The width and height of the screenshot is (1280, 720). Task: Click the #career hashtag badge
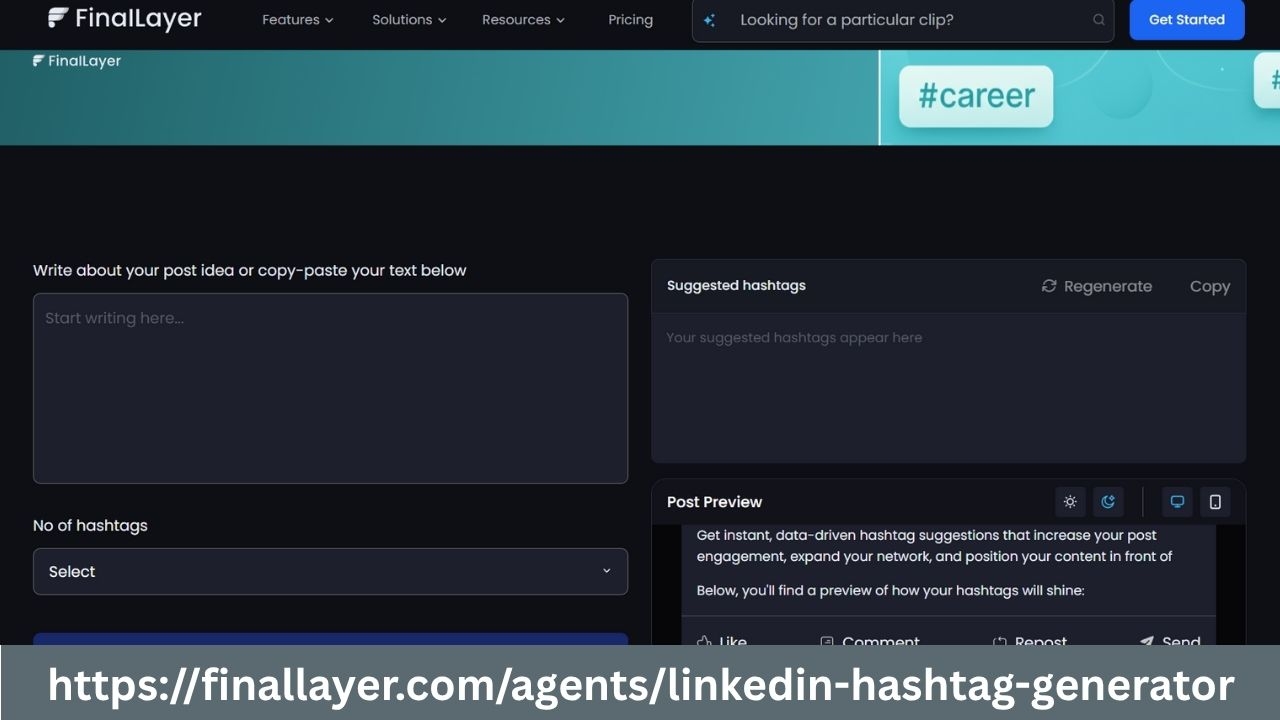pos(976,96)
